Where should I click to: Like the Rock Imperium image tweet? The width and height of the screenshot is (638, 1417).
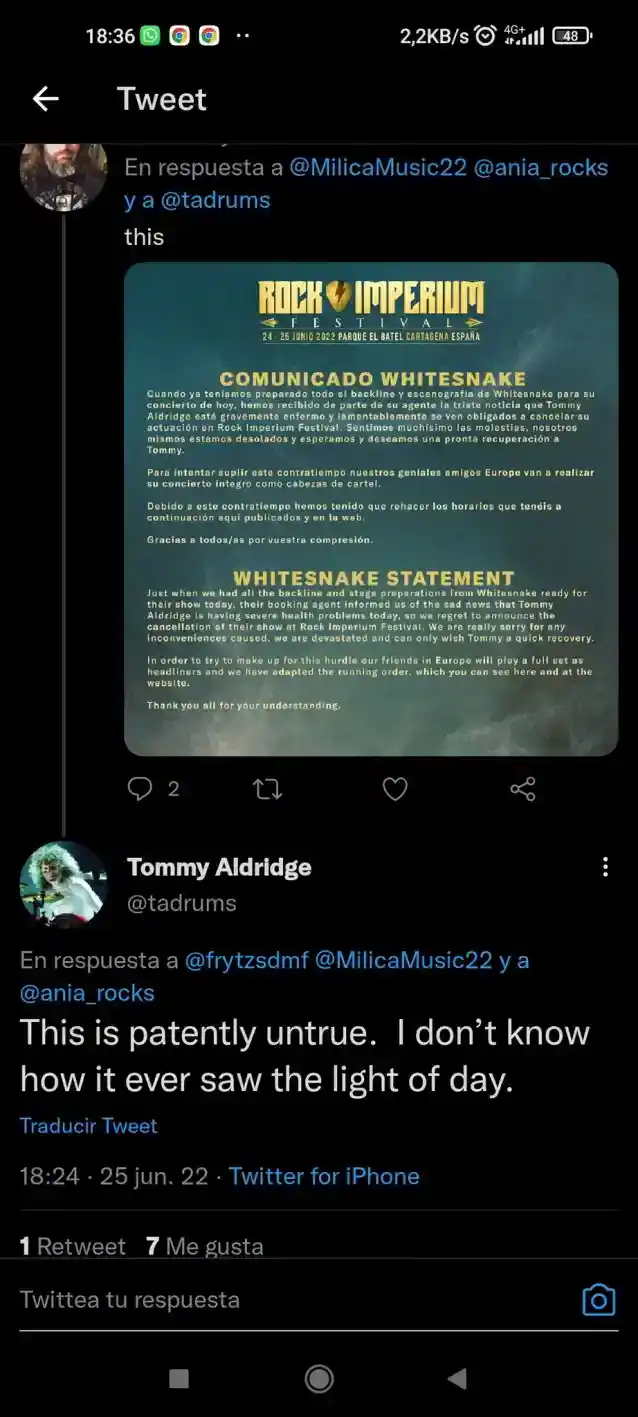click(395, 789)
